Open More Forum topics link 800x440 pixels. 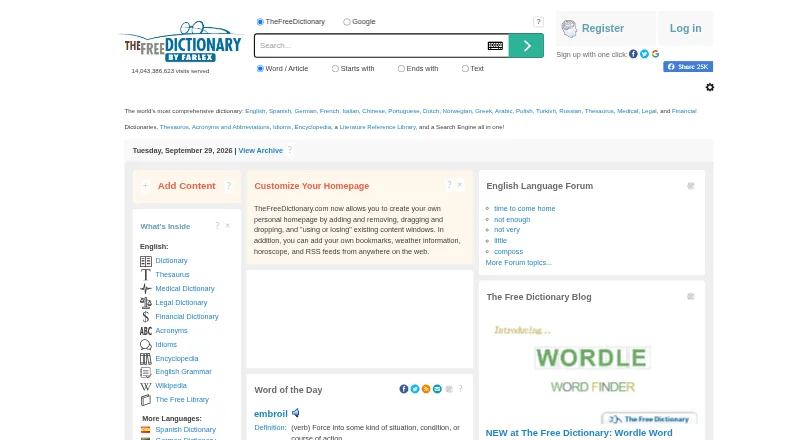point(518,262)
